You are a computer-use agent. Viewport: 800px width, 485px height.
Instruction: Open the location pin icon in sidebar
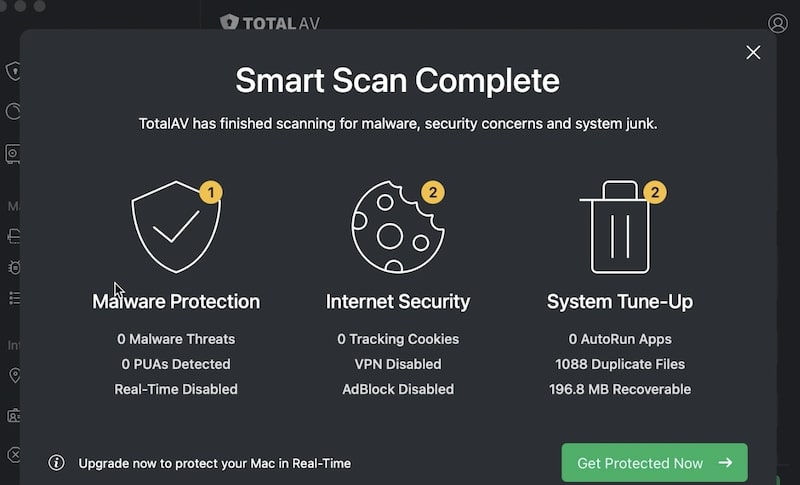point(15,375)
